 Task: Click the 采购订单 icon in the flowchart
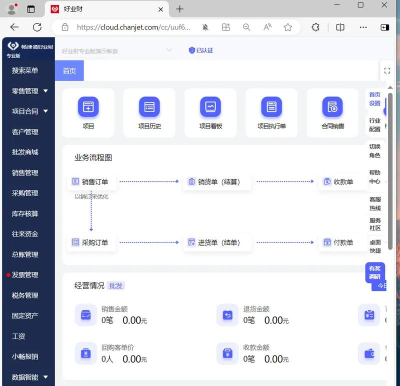coord(76,242)
